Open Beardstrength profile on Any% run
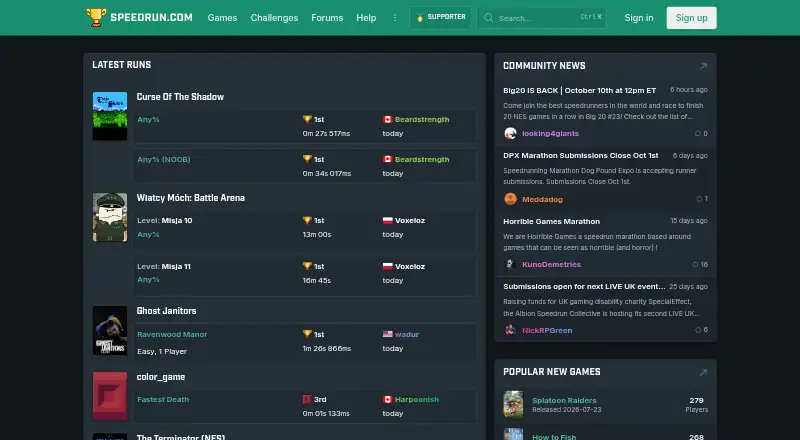 click(422, 119)
